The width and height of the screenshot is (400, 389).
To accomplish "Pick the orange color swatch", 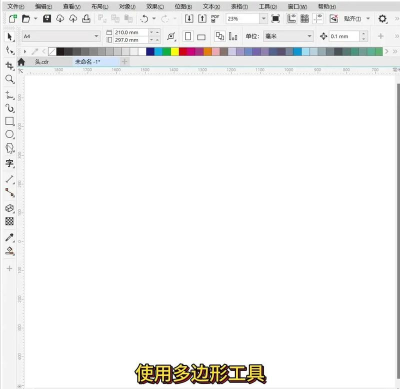I will 208,51.
